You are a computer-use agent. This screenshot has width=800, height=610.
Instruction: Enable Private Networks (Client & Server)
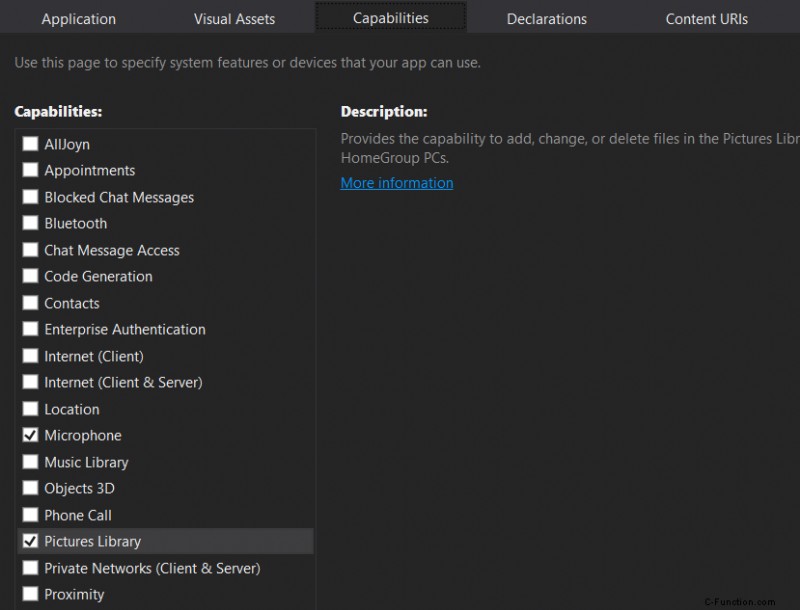coord(30,568)
